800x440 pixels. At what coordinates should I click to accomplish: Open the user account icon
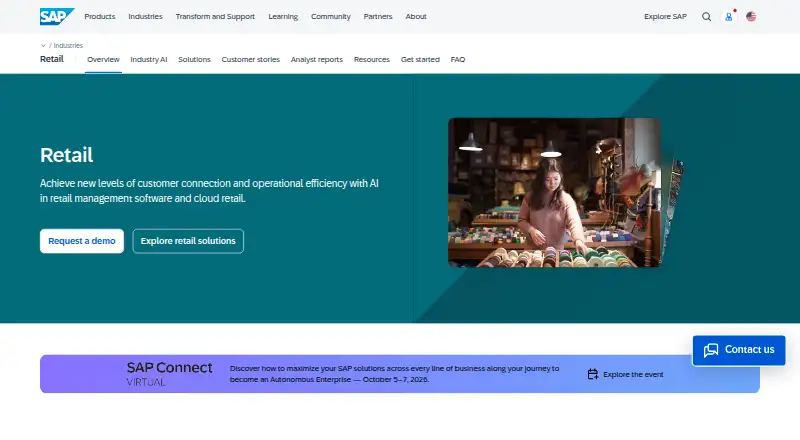(729, 17)
